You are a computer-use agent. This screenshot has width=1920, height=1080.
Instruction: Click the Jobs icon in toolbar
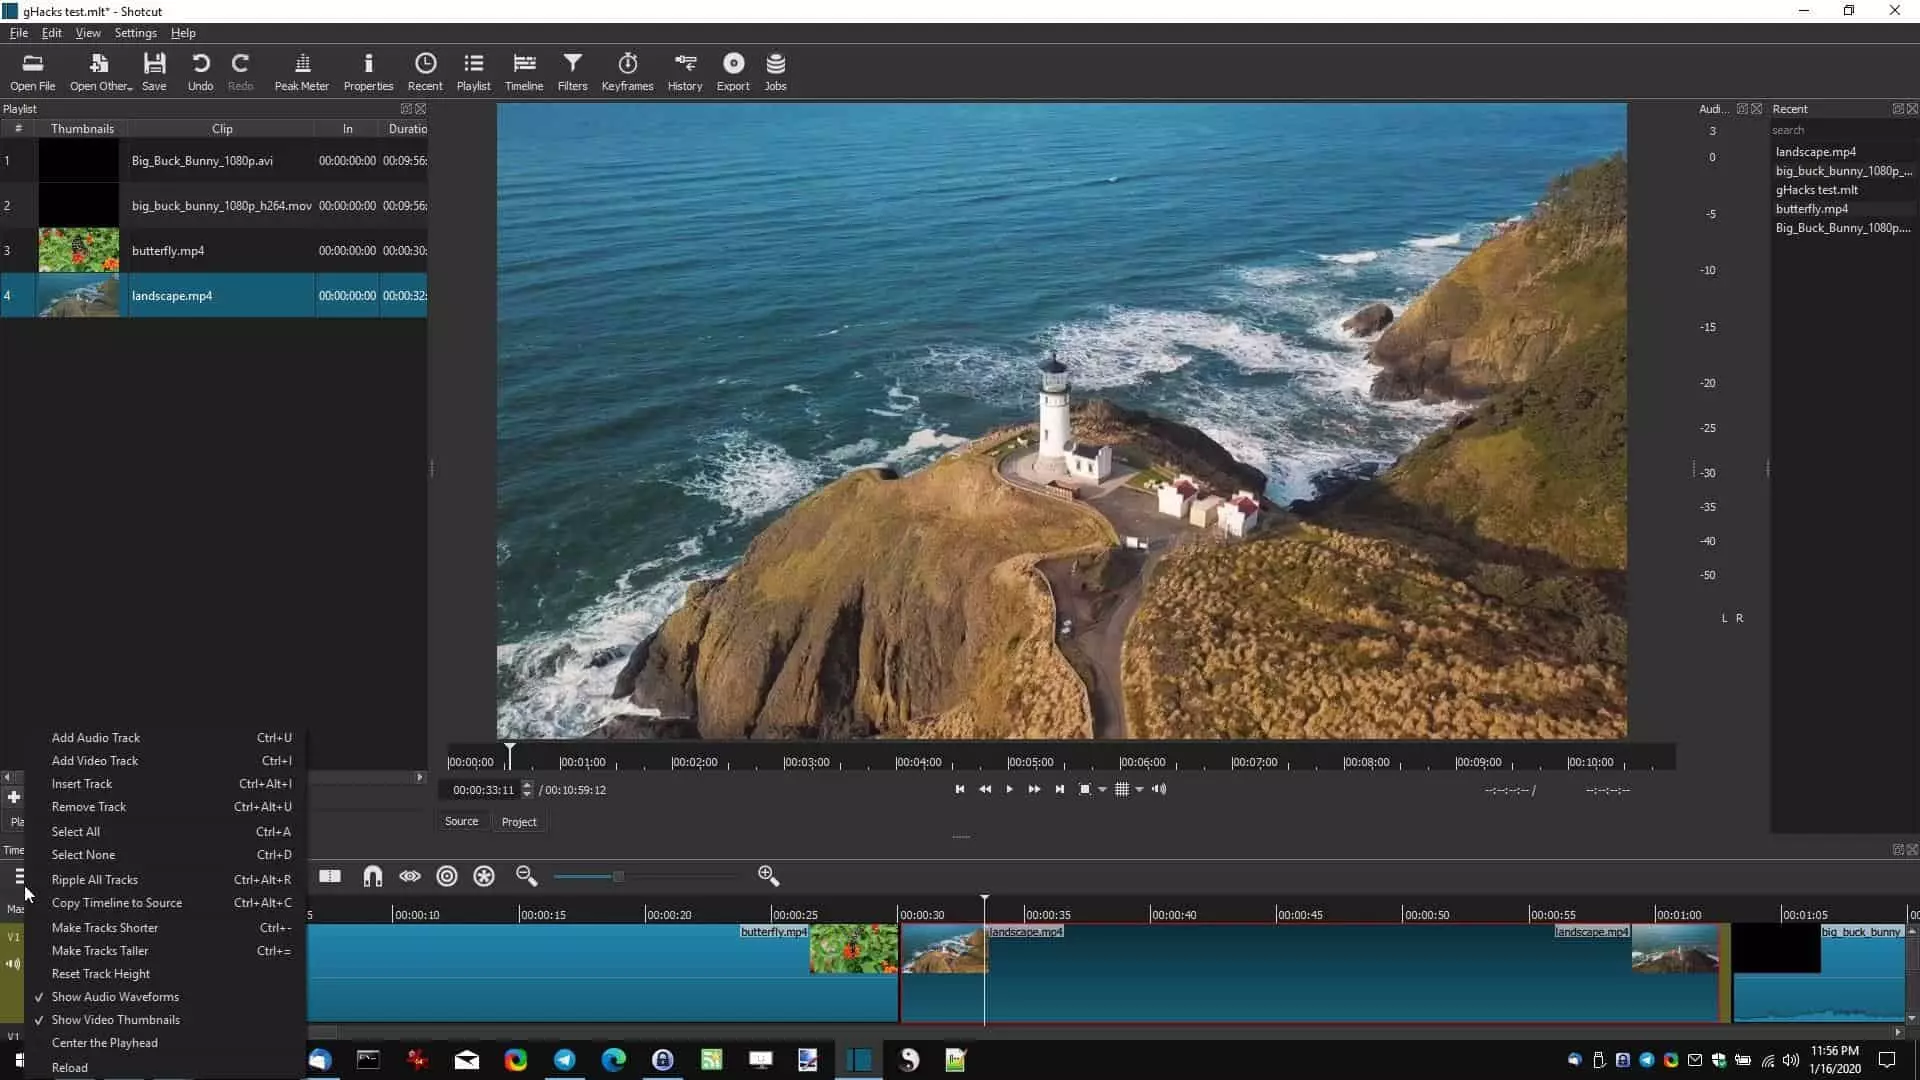coord(774,69)
